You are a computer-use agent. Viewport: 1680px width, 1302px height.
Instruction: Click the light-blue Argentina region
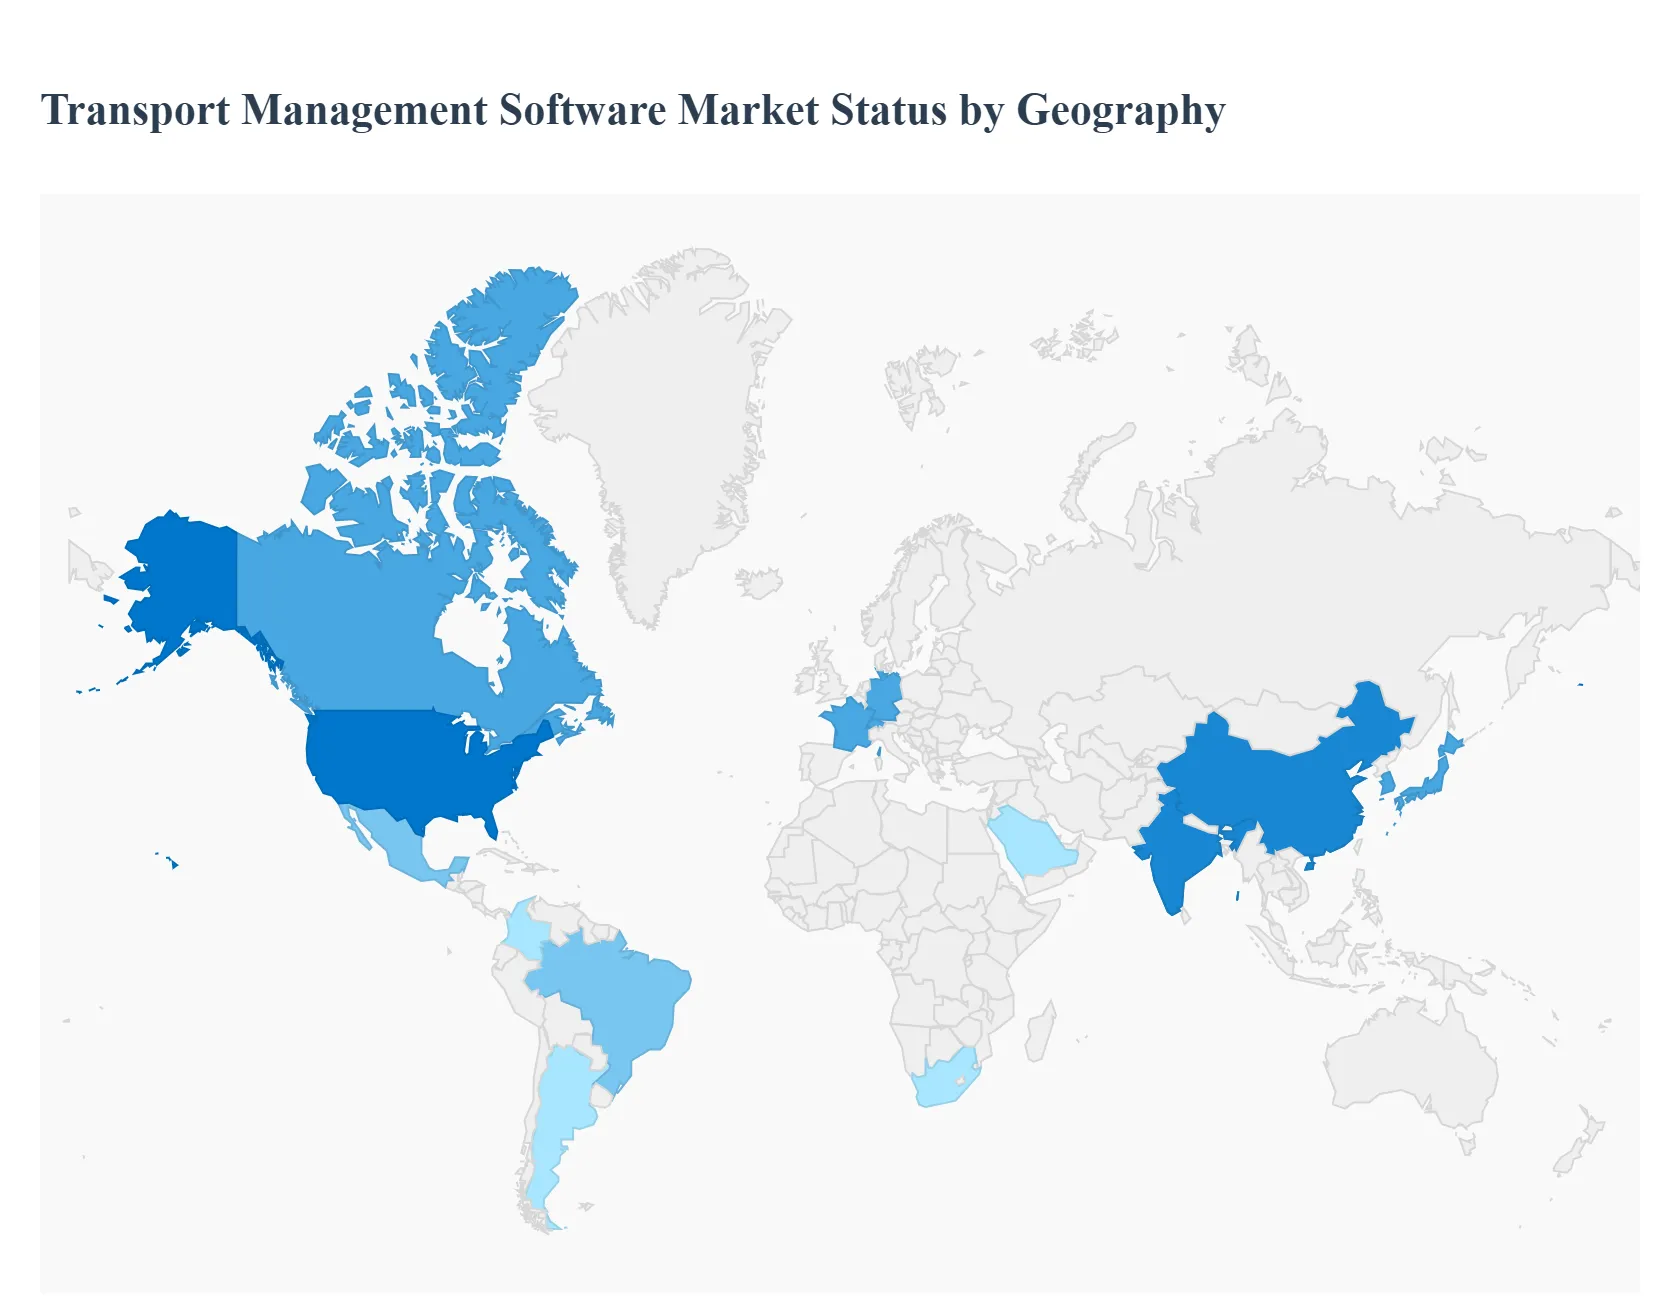click(560, 1110)
